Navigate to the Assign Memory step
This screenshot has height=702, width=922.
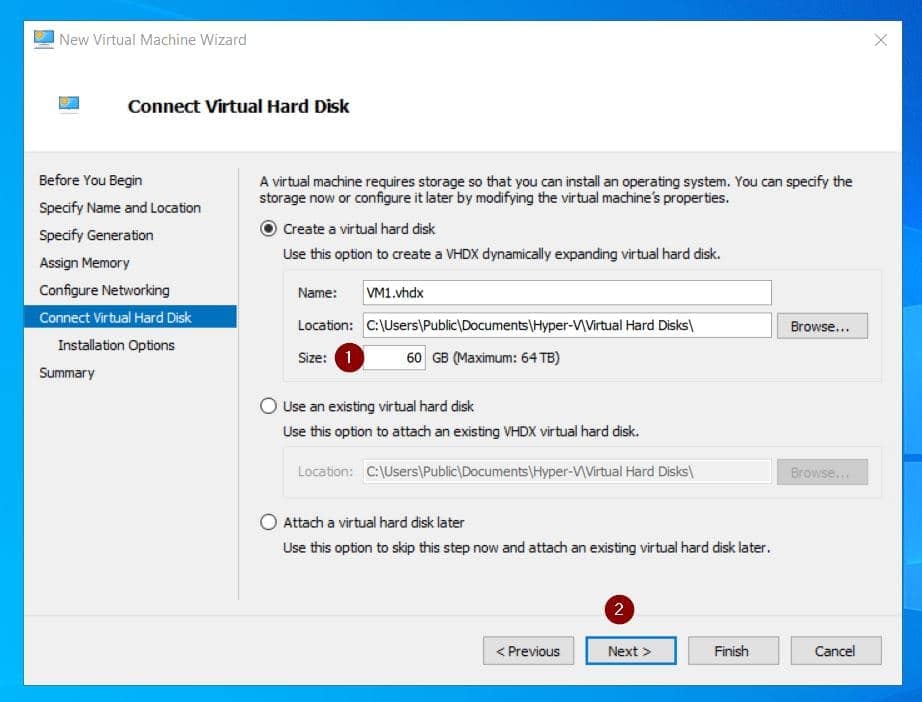(x=84, y=263)
